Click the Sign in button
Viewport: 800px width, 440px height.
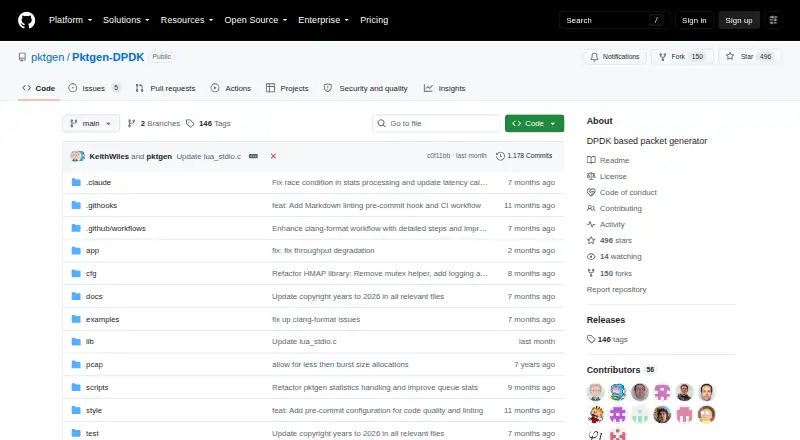tap(694, 20)
